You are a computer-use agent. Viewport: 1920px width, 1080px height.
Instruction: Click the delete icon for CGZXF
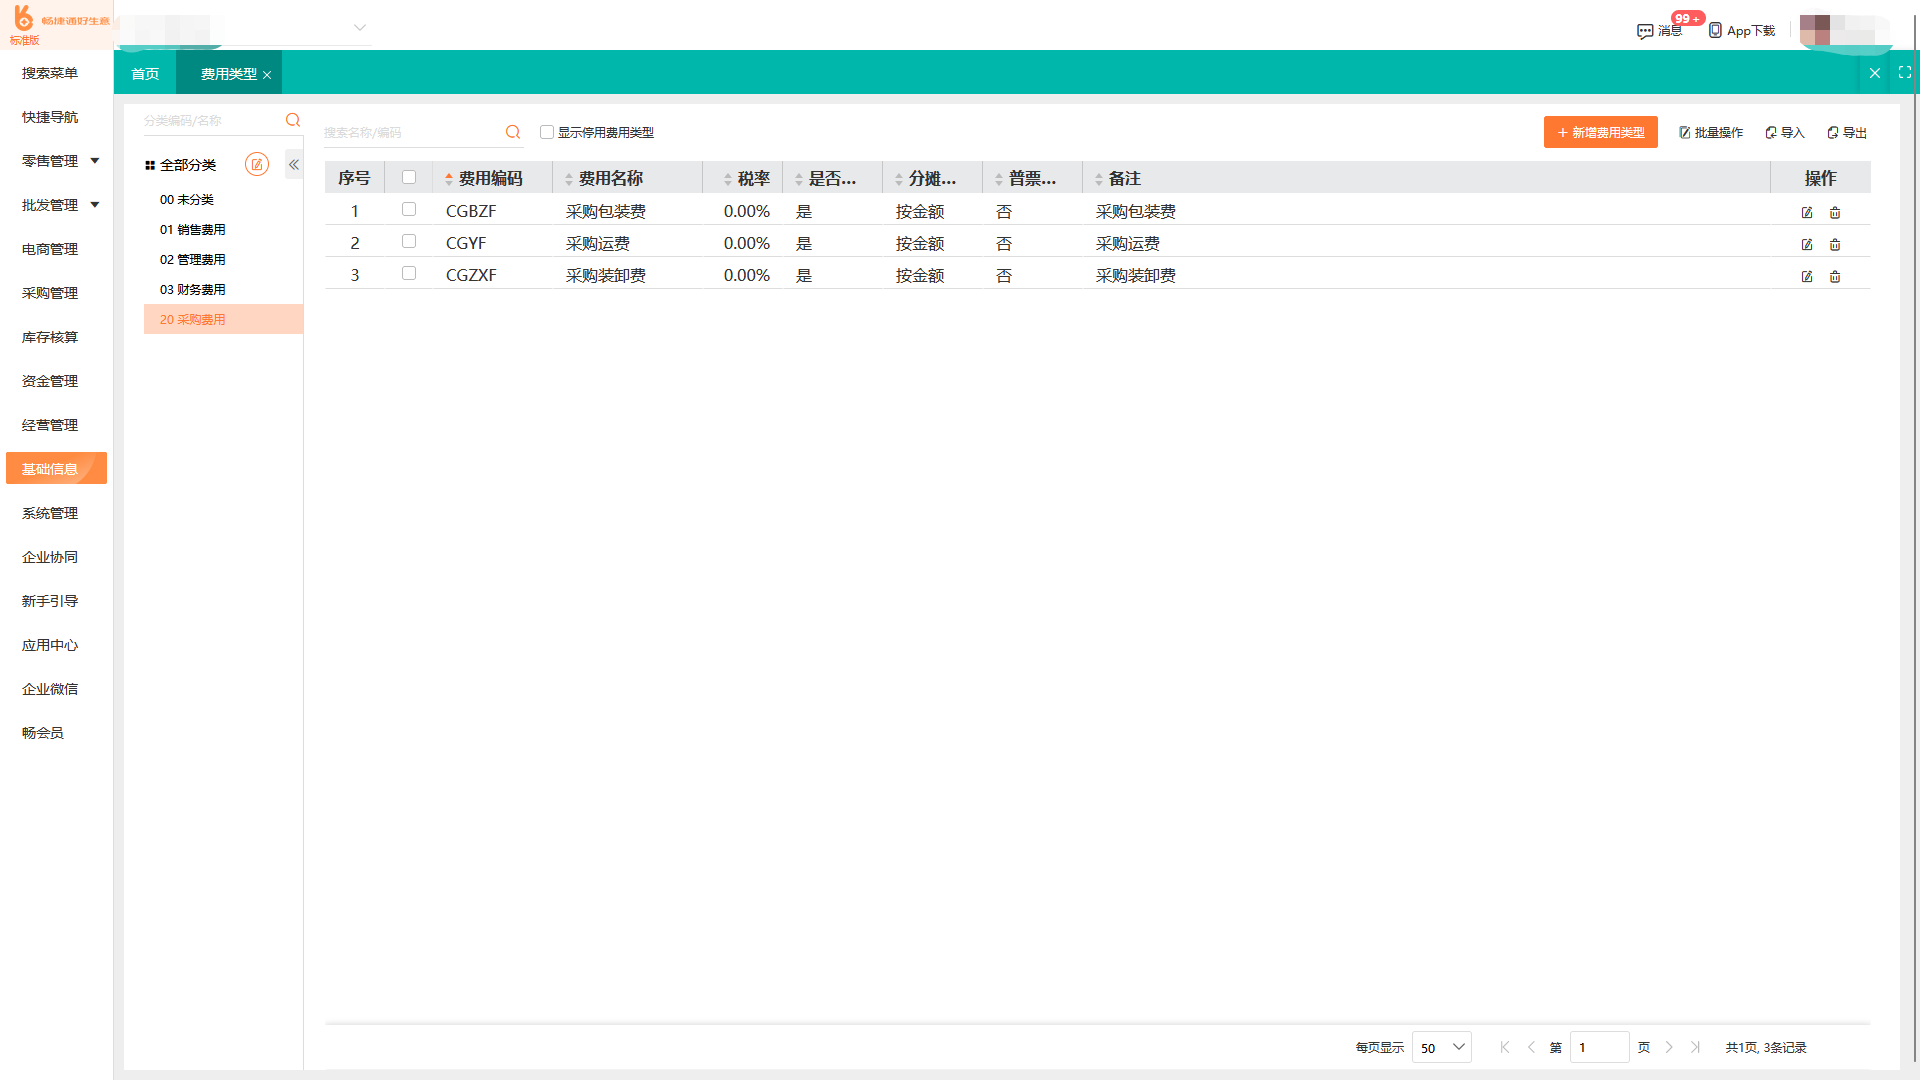click(1836, 274)
